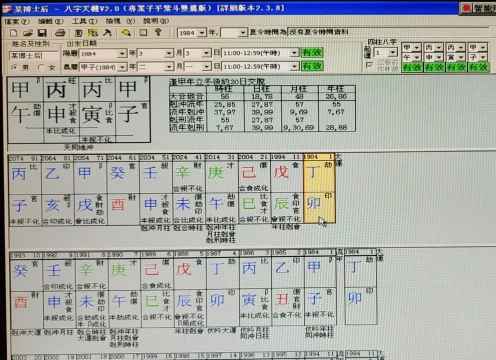Open the 農曆 year 甲子(1984) dropdown
496x360 pixels.
122,67
